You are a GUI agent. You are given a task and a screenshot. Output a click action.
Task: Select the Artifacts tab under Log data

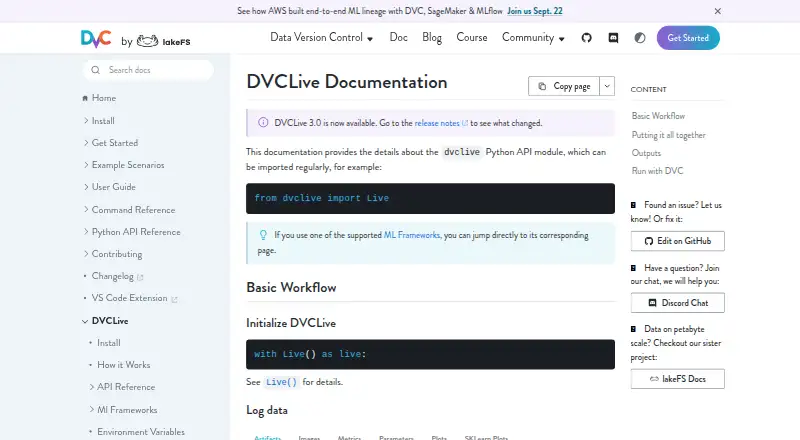click(x=267, y=437)
